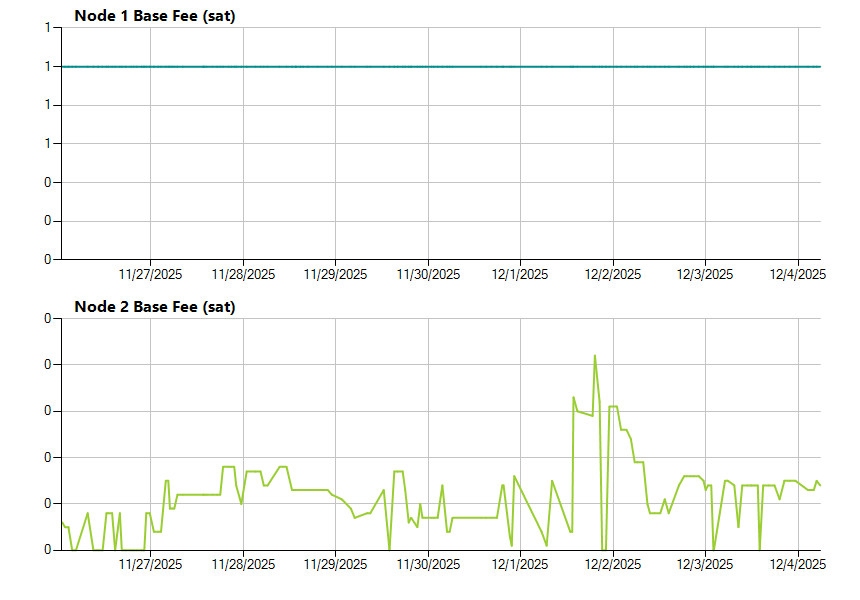Select 12/2/2025 label on Node 1 axis
The image size is (860, 600).
coord(613,274)
